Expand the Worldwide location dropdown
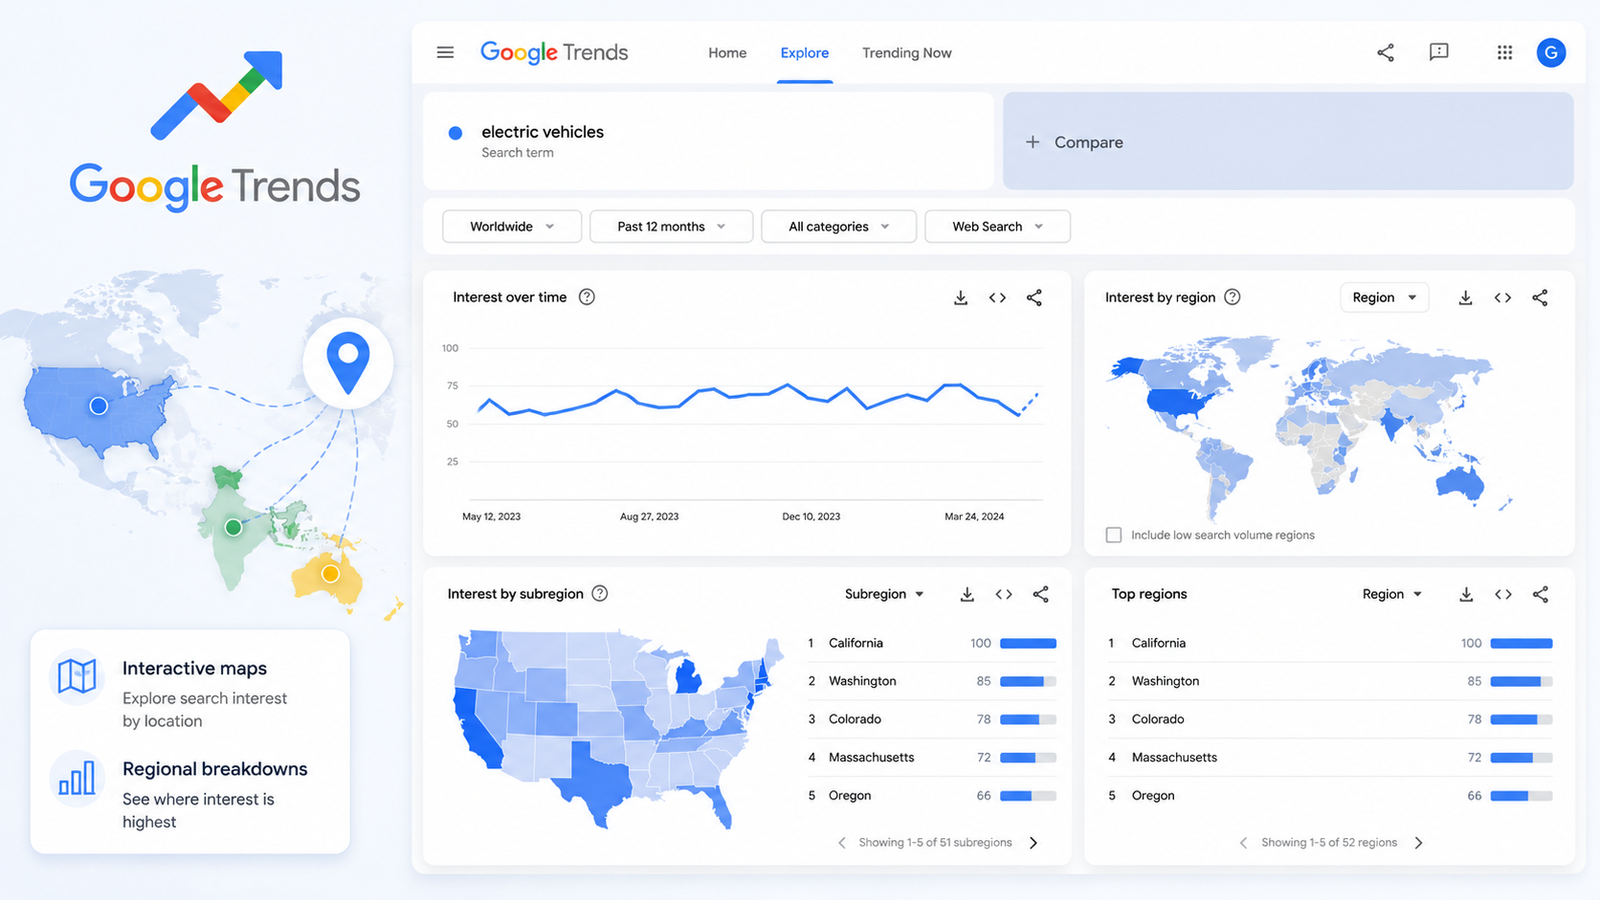1600x900 pixels. click(512, 226)
